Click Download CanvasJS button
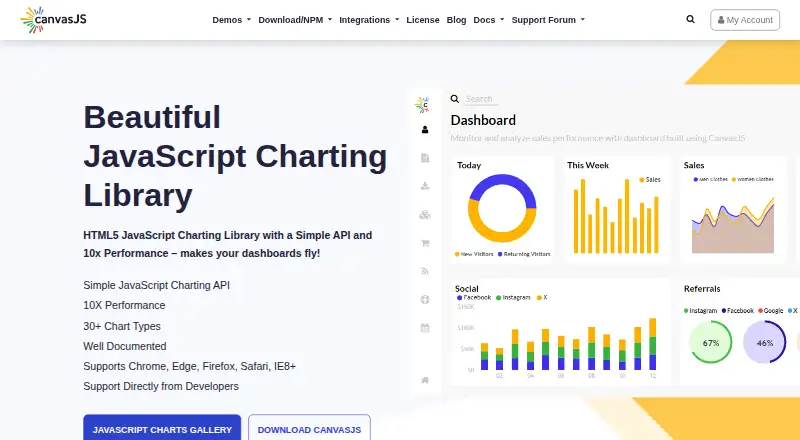Image resolution: width=800 pixels, height=440 pixels. pyautogui.click(x=309, y=428)
